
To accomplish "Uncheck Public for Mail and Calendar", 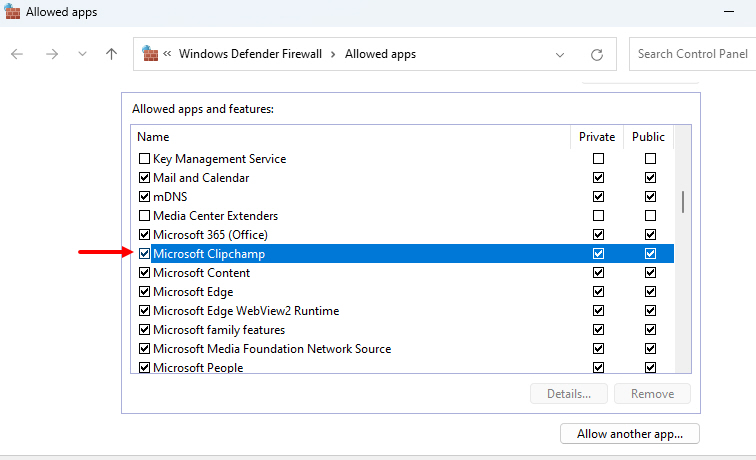I will tap(650, 177).
